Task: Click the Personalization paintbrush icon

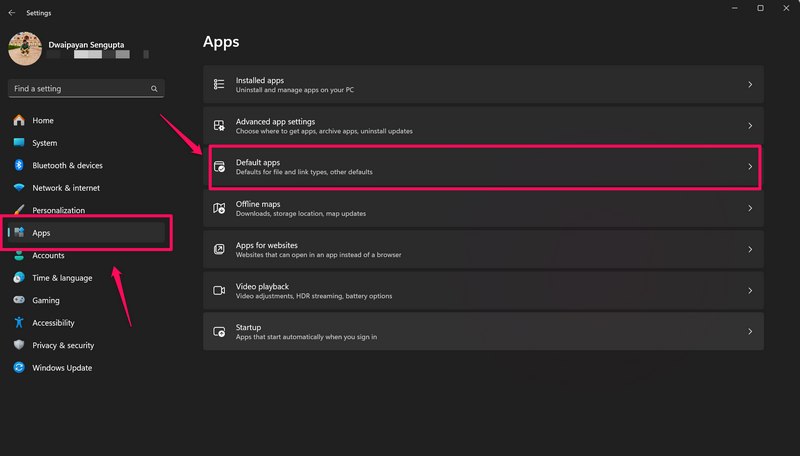Action: 19,210
